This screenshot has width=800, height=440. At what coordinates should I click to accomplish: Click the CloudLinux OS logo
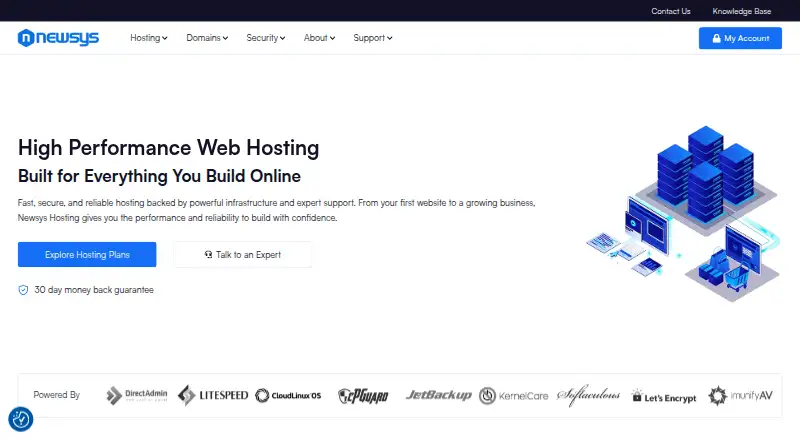pyautogui.click(x=288, y=396)
